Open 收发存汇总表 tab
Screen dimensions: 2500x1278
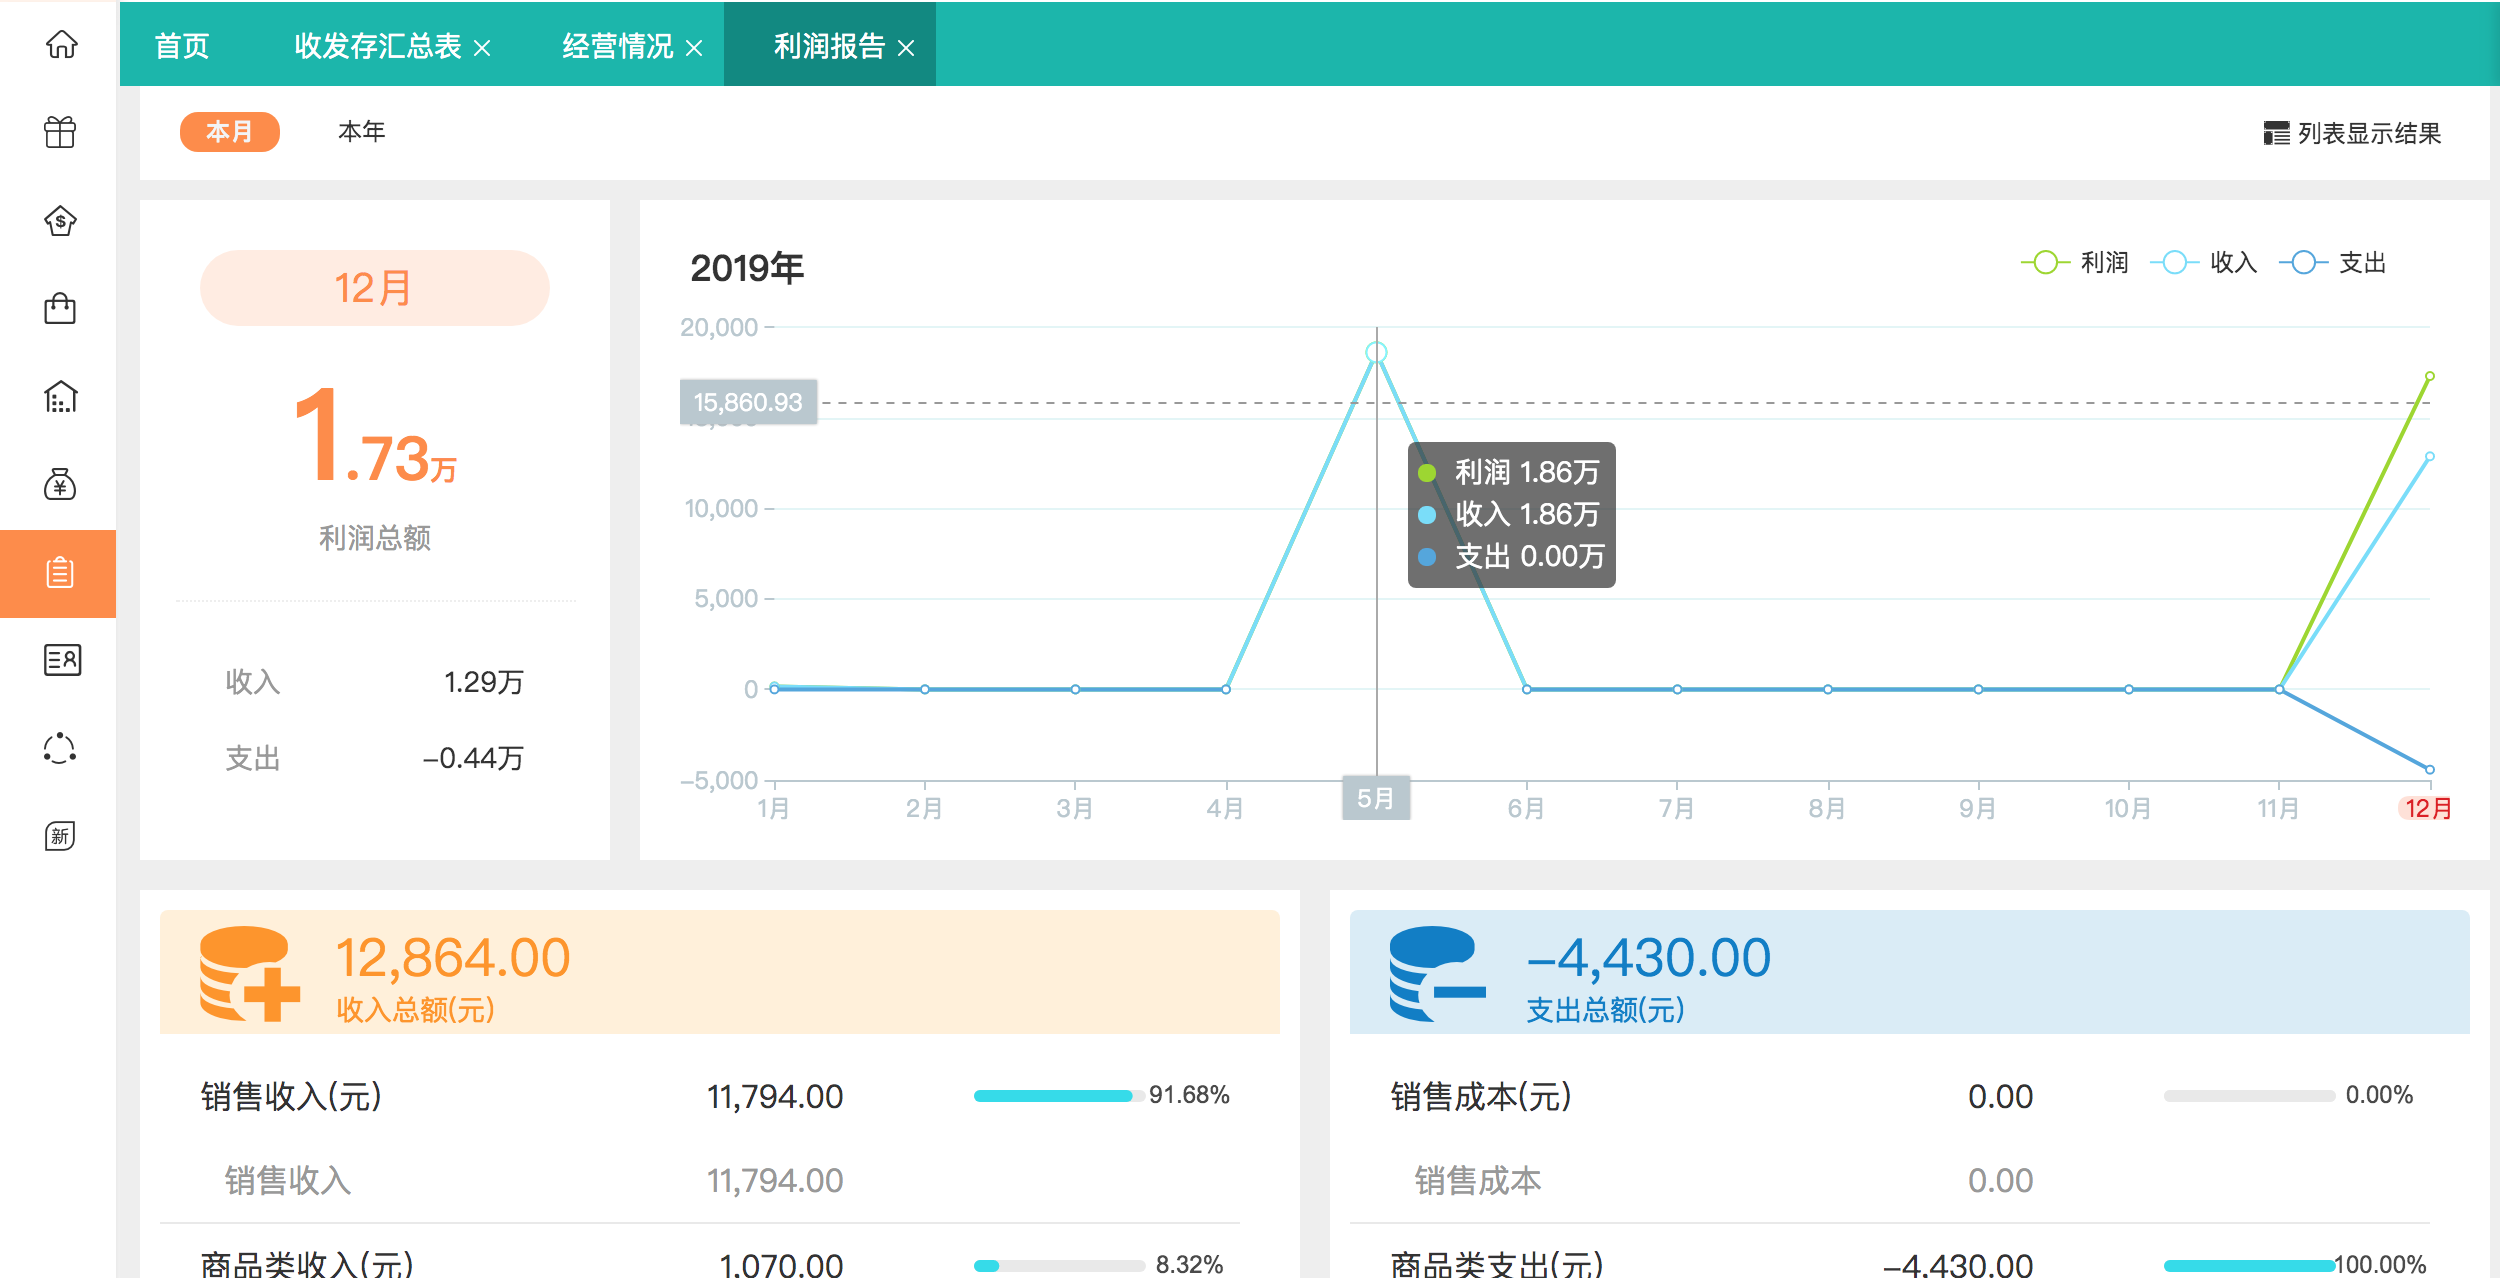[x=378, y=46]
